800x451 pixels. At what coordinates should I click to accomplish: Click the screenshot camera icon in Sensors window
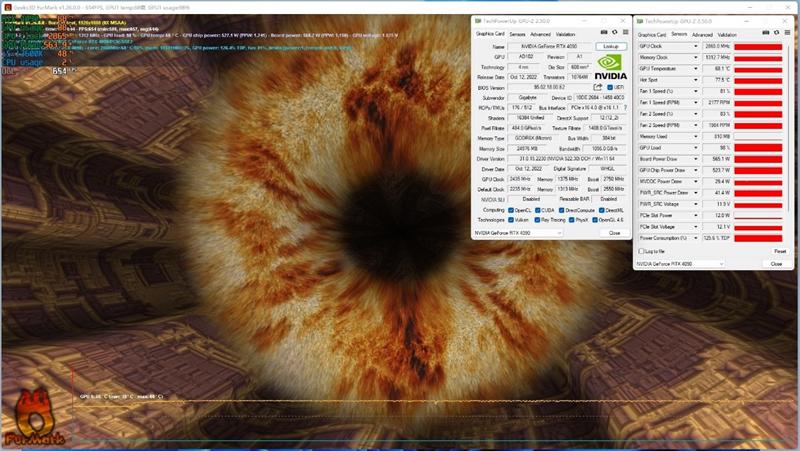(763, 33)
